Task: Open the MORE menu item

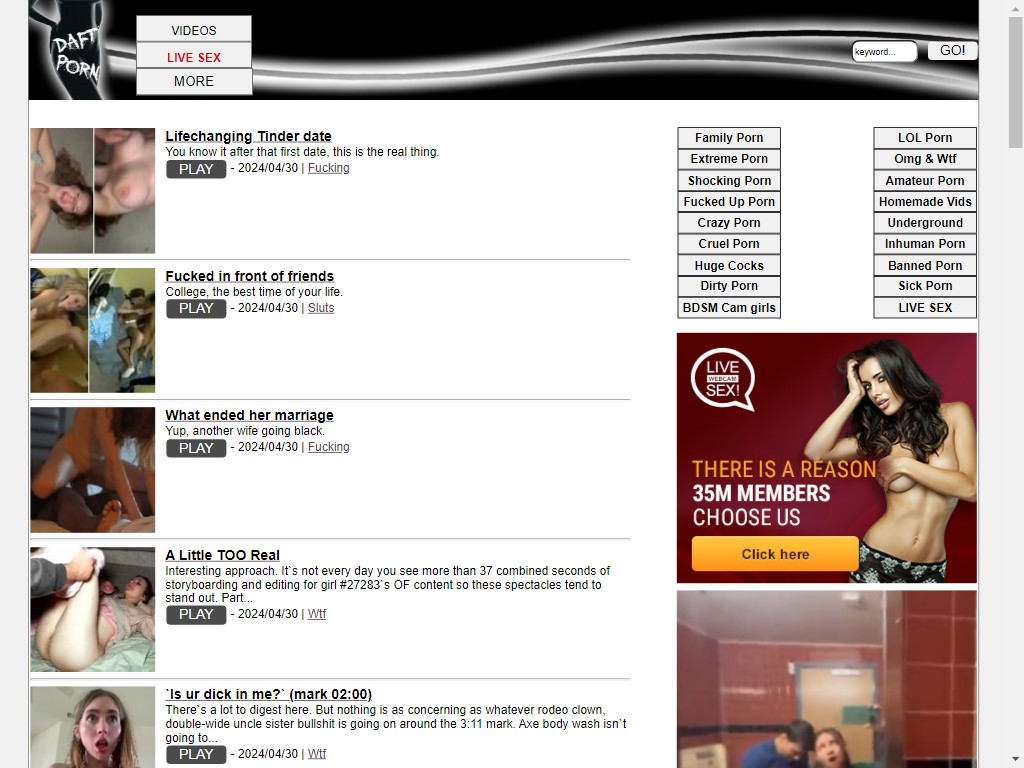Action: click(194, 82)
